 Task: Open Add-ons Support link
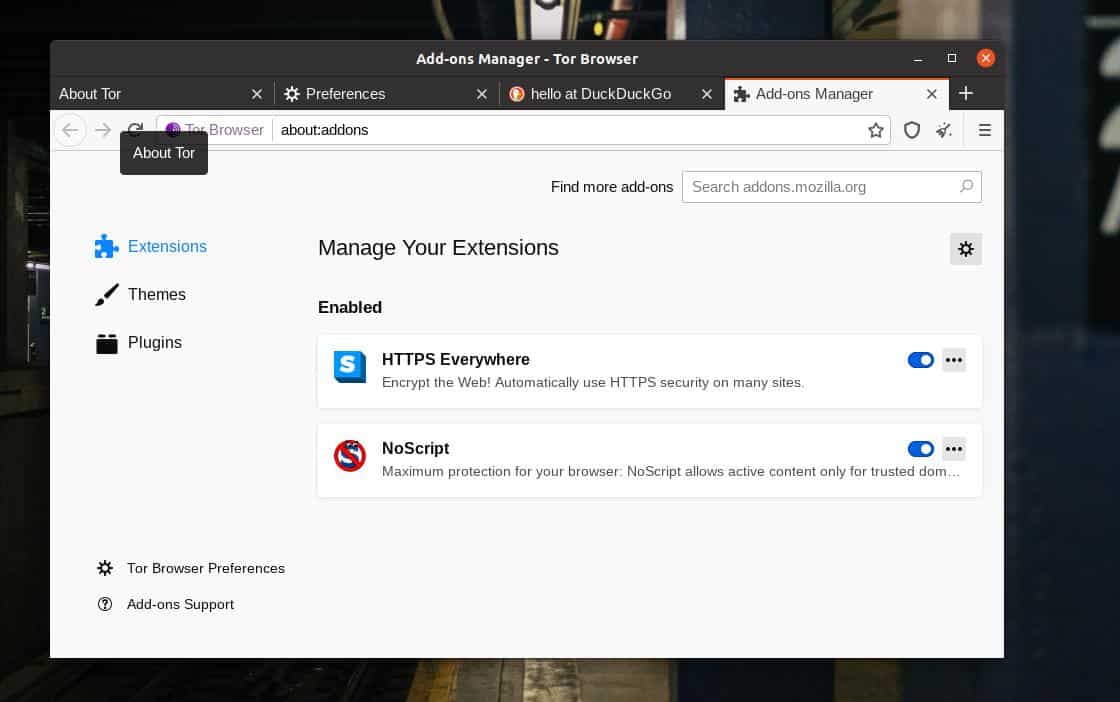coord(166,604)
